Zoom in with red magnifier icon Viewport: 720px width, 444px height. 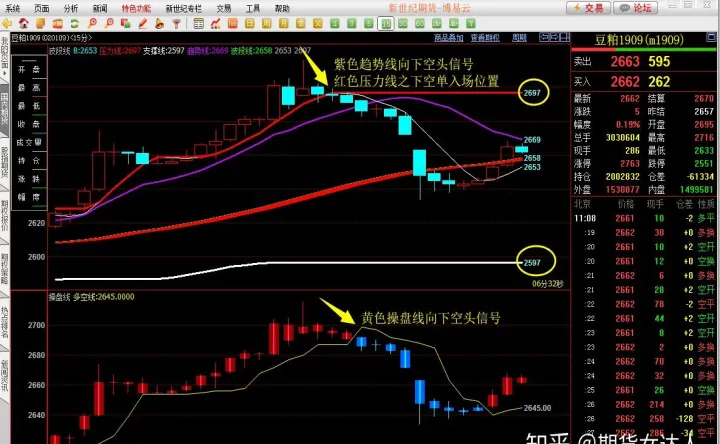click(92, 22)
